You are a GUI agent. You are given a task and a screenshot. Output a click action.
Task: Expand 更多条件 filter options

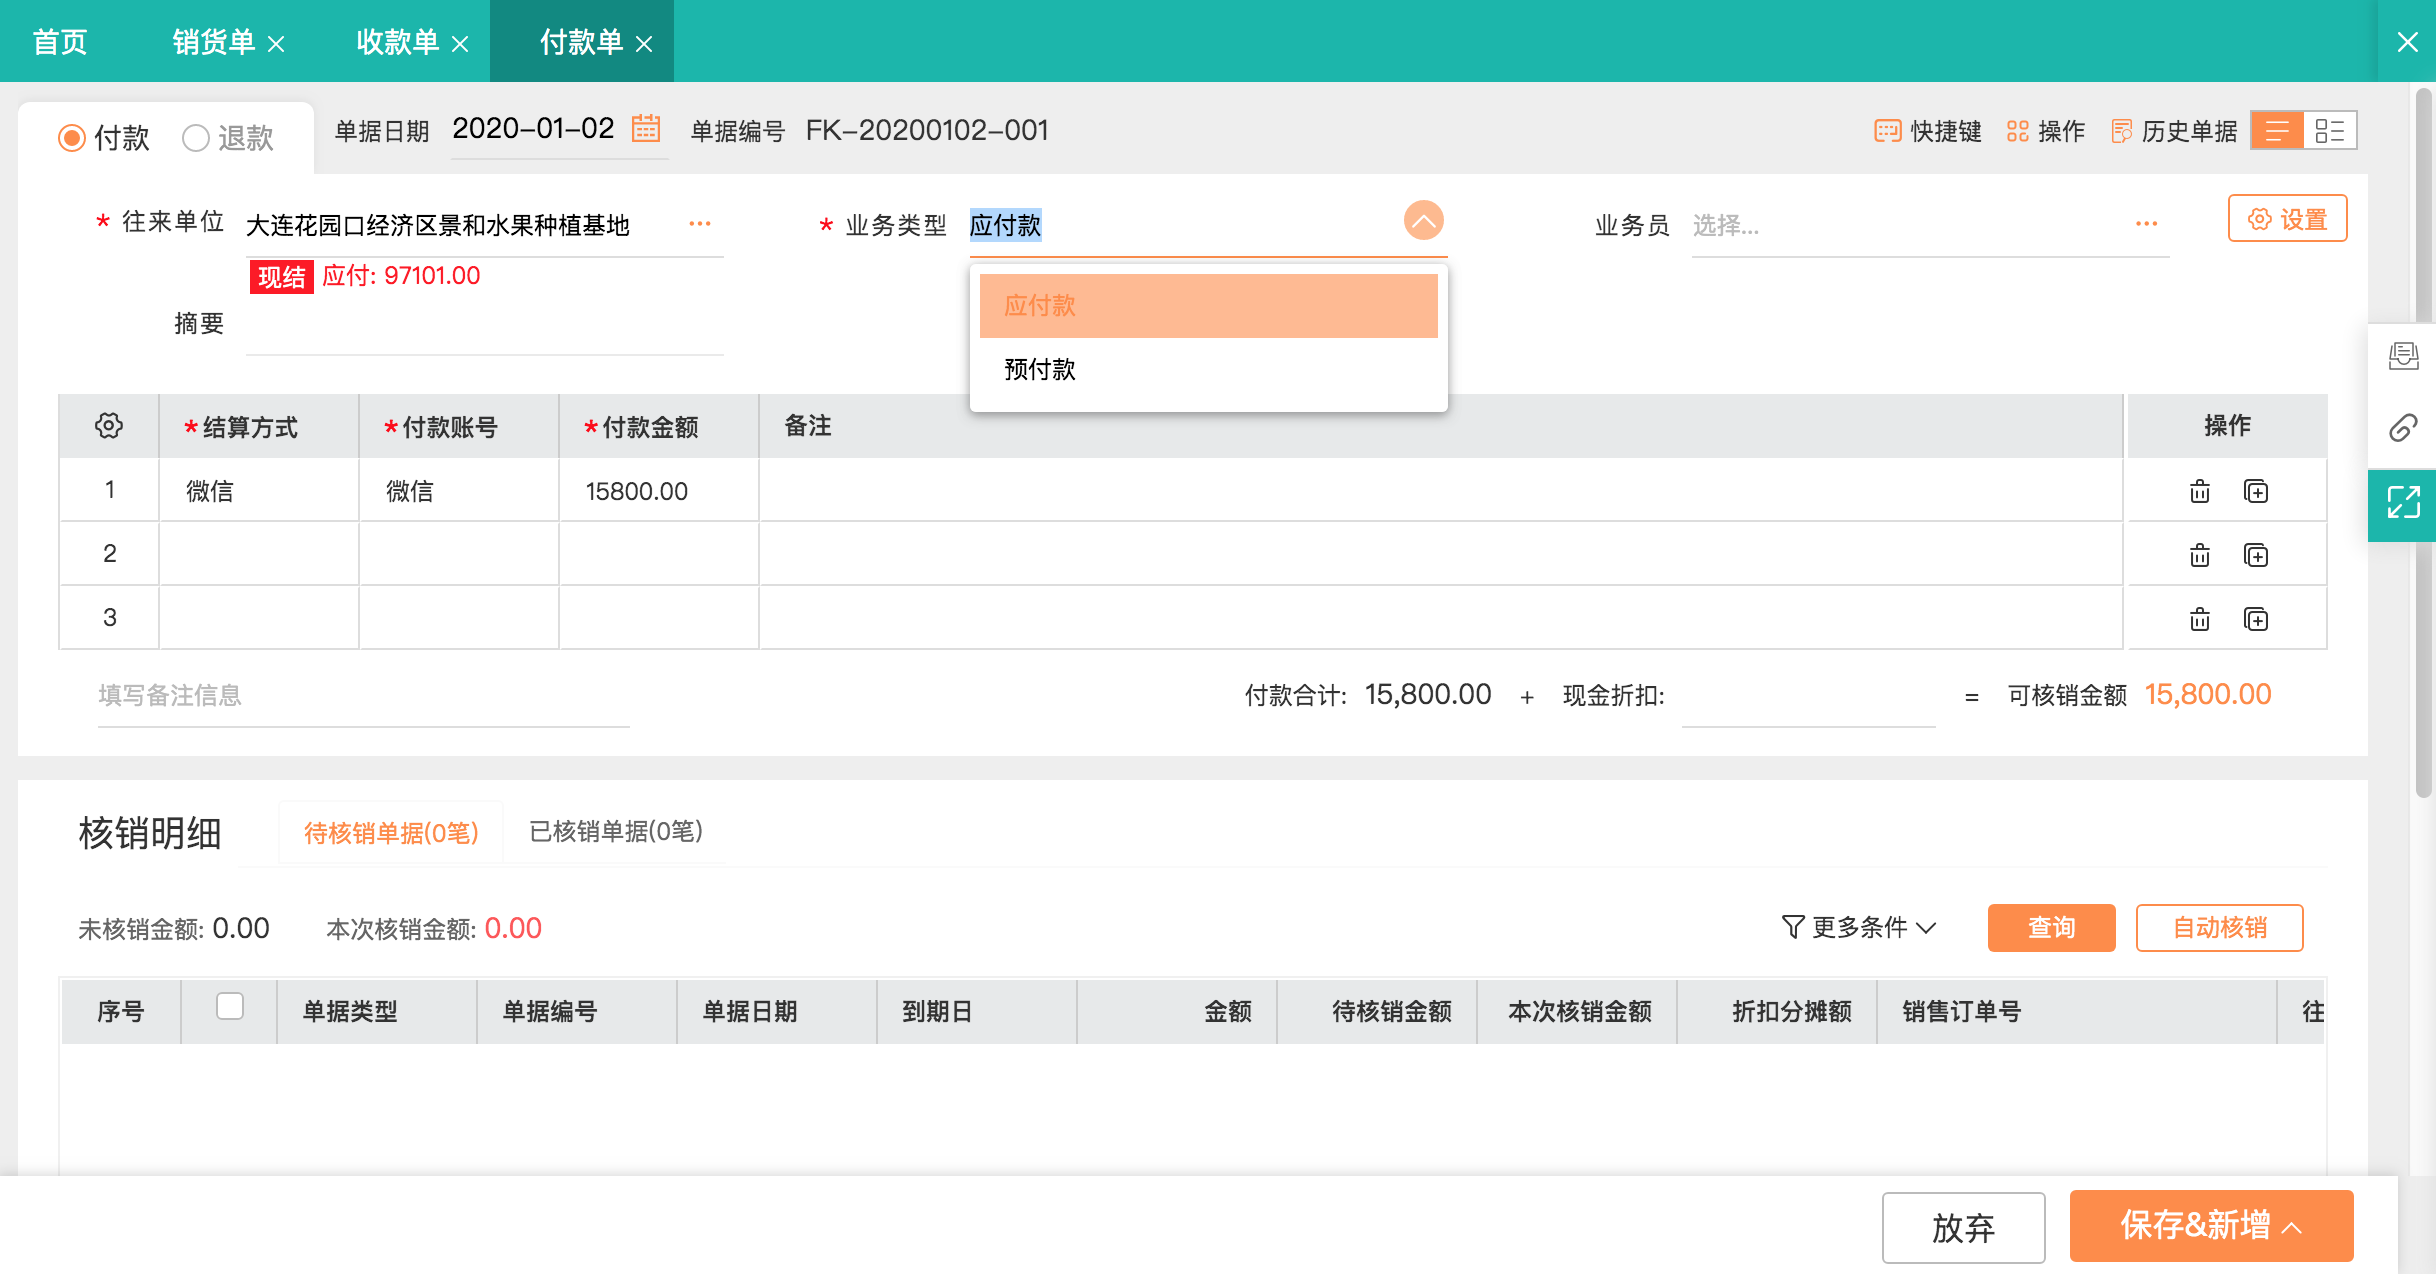coord(1861,928)
